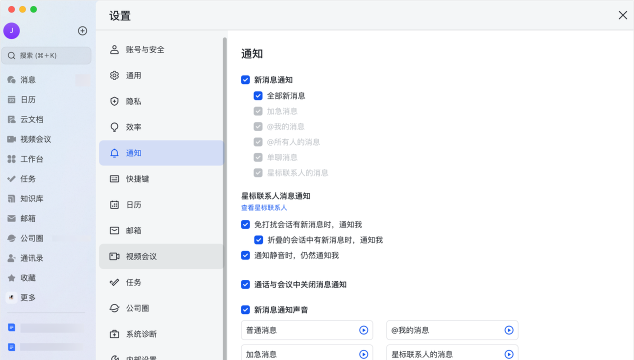Open 普通消息 sound dropdown
634x360 pixels.
[307, 330]
